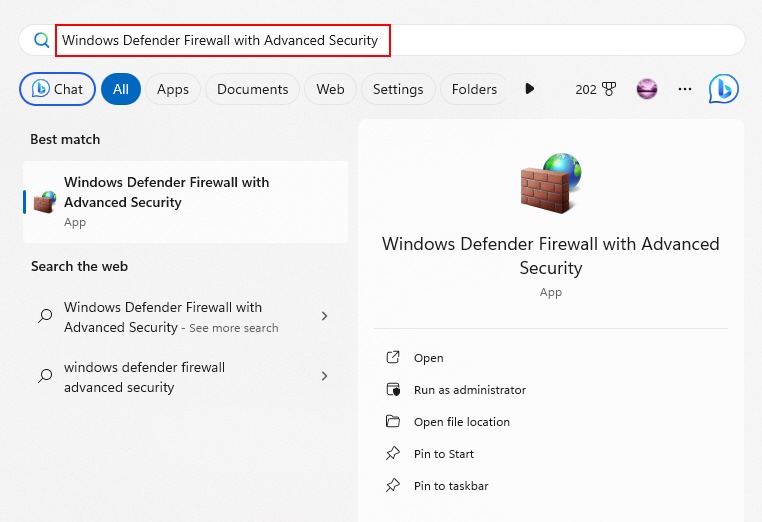Click the Search the web heading
Viewport: 762px width, 522px height.
pyautogui.click(x=79, y=266)
